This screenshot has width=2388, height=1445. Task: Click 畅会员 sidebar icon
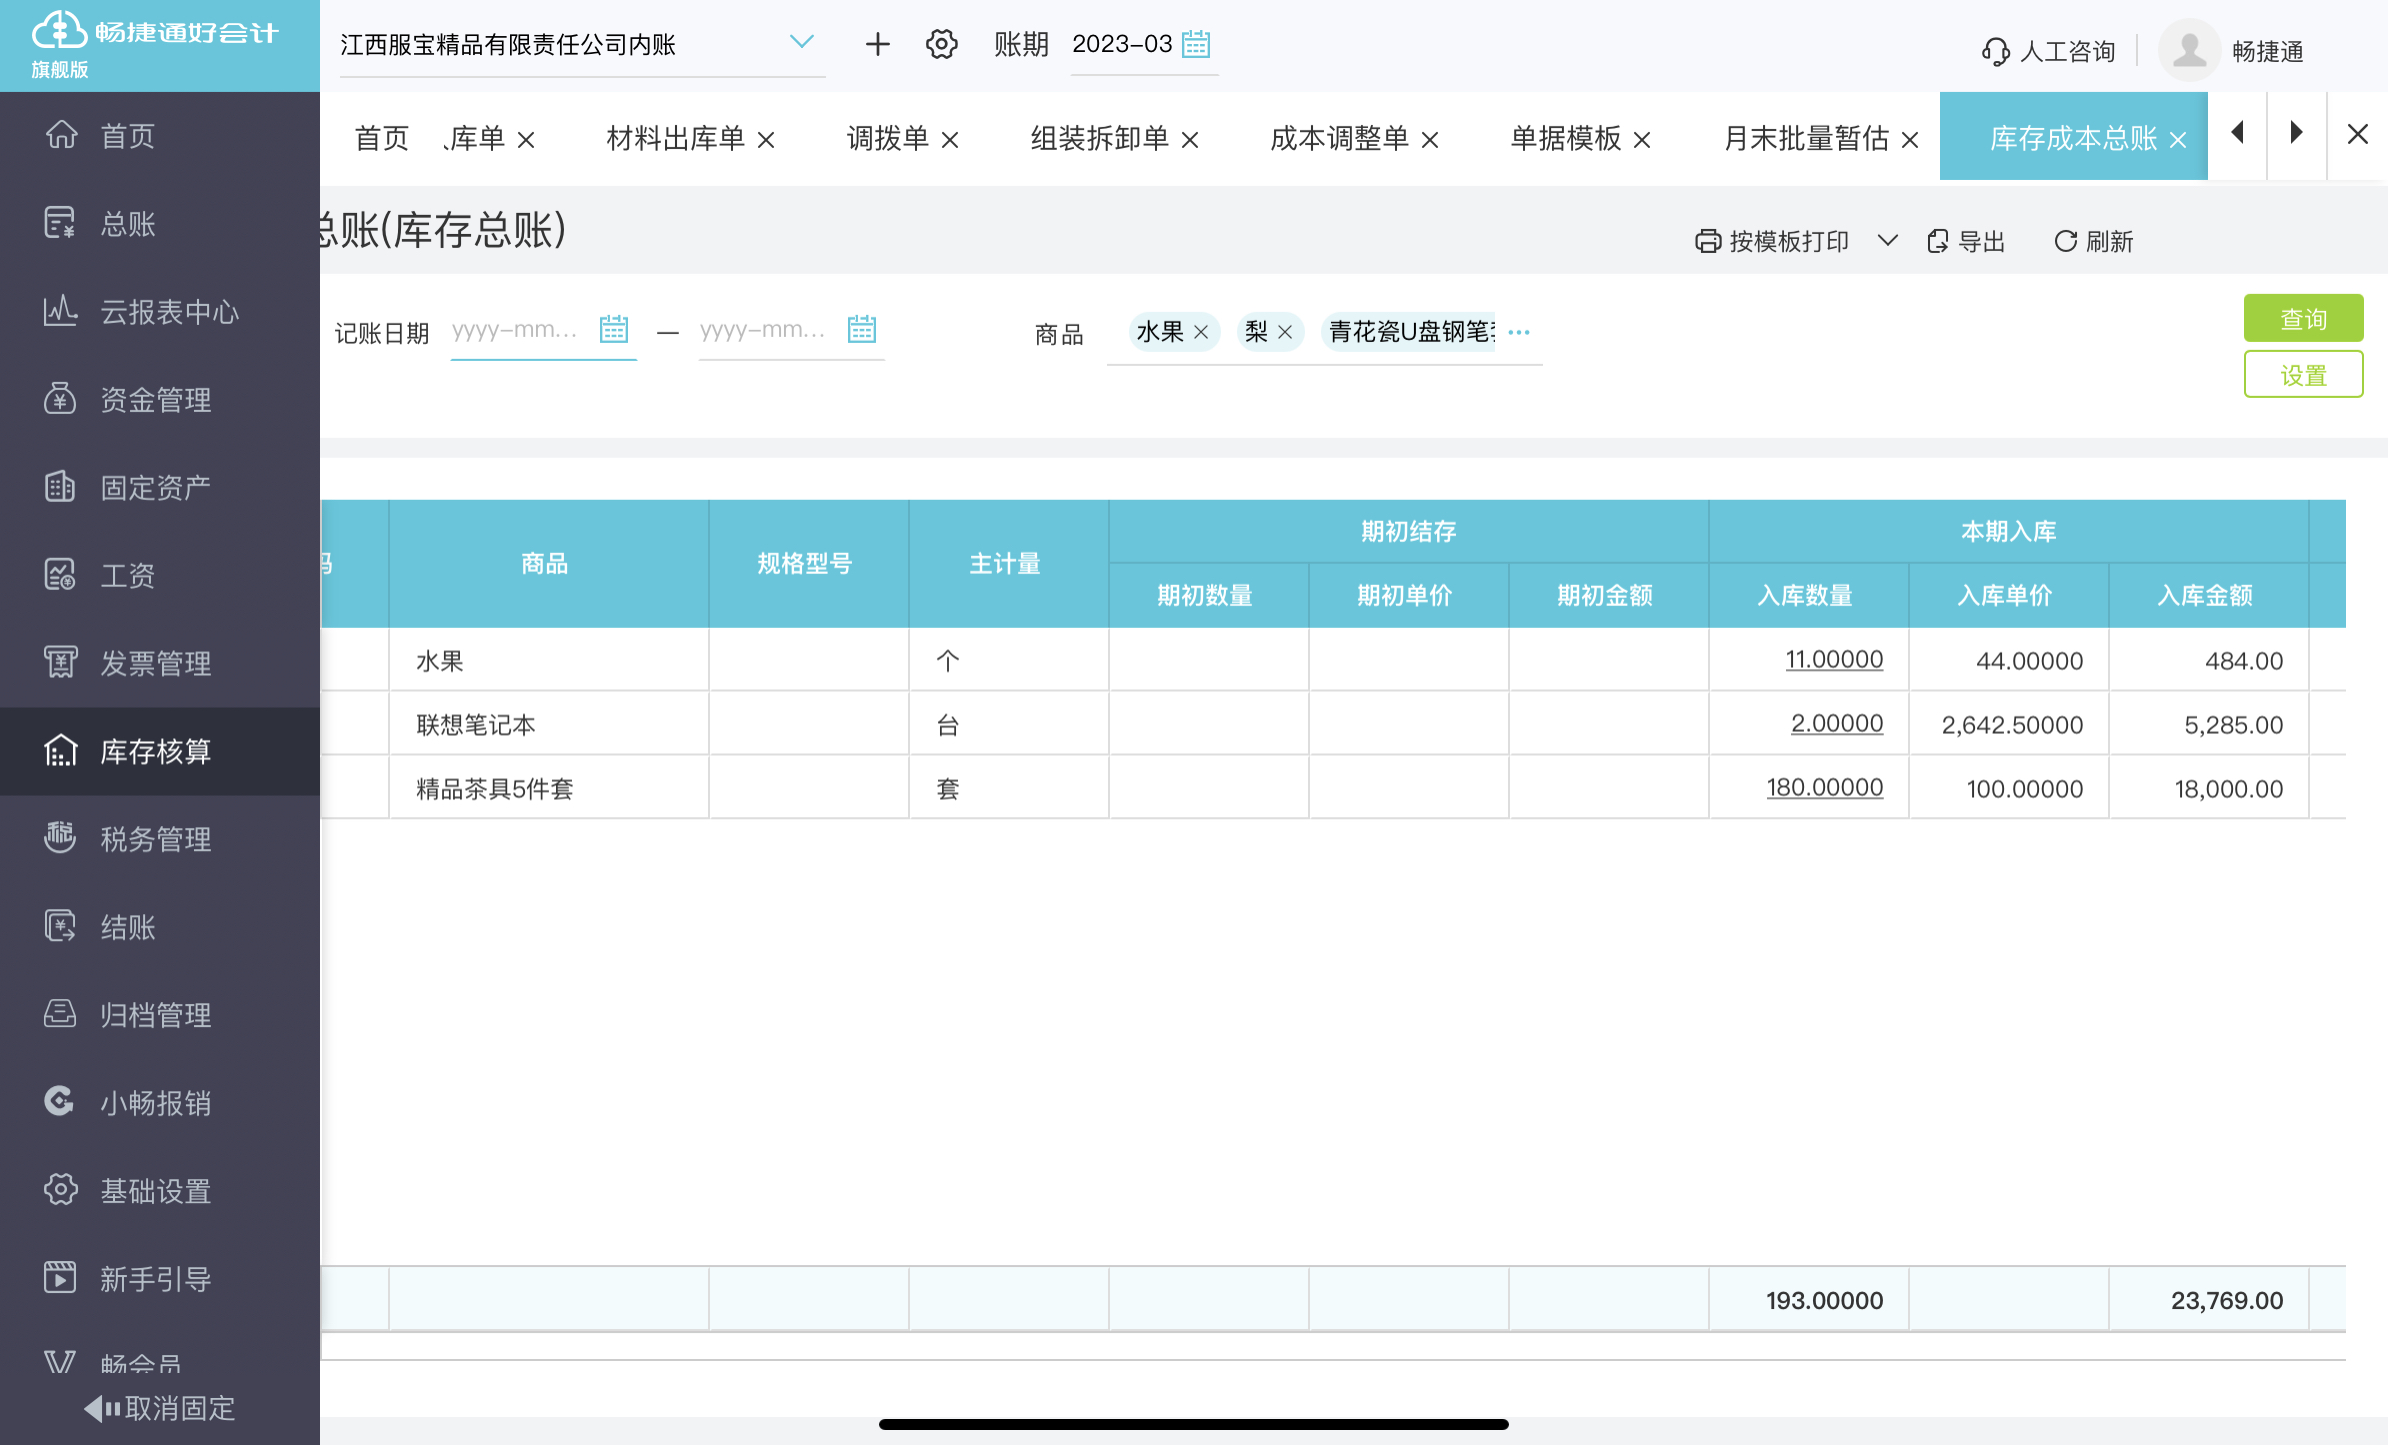[60, 1363]
